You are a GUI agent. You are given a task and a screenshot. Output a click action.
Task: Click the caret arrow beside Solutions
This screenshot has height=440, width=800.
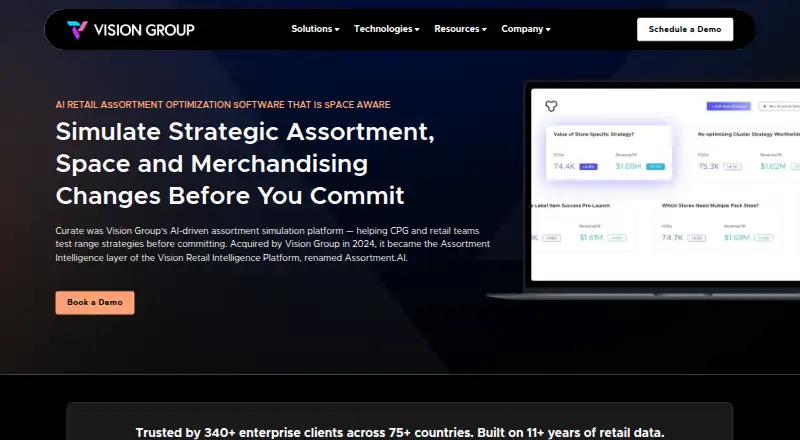click(x=337, y=30)
